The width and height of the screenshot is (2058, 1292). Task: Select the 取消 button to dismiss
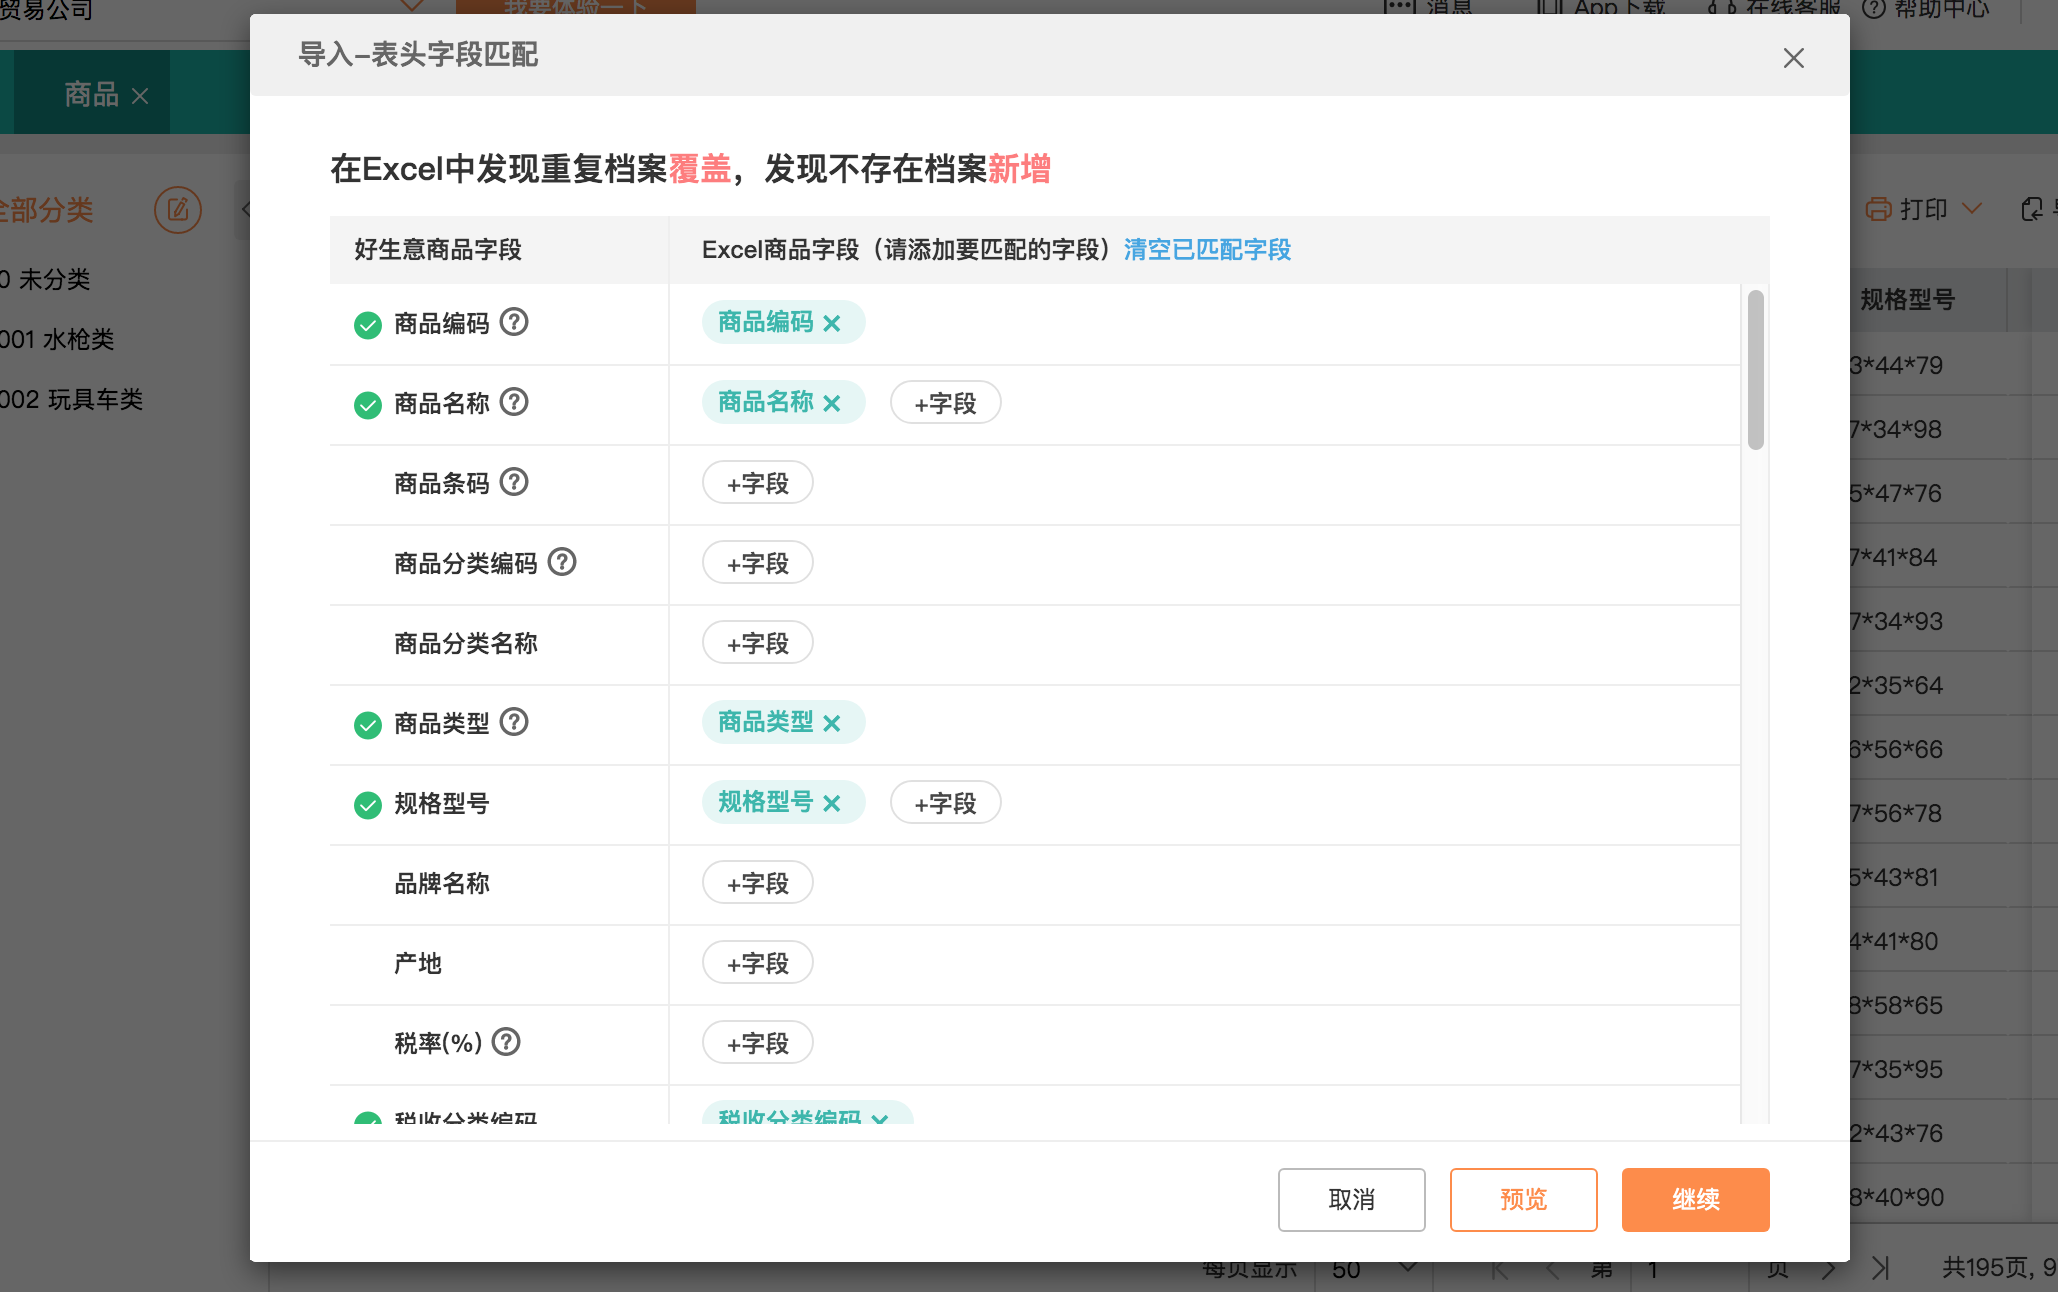tap(1350, 1198)
